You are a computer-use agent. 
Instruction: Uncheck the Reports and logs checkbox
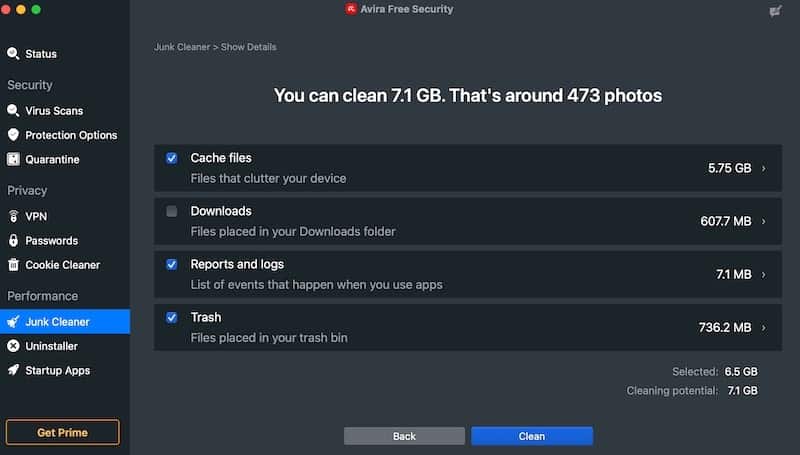click(x=172, y=264)
